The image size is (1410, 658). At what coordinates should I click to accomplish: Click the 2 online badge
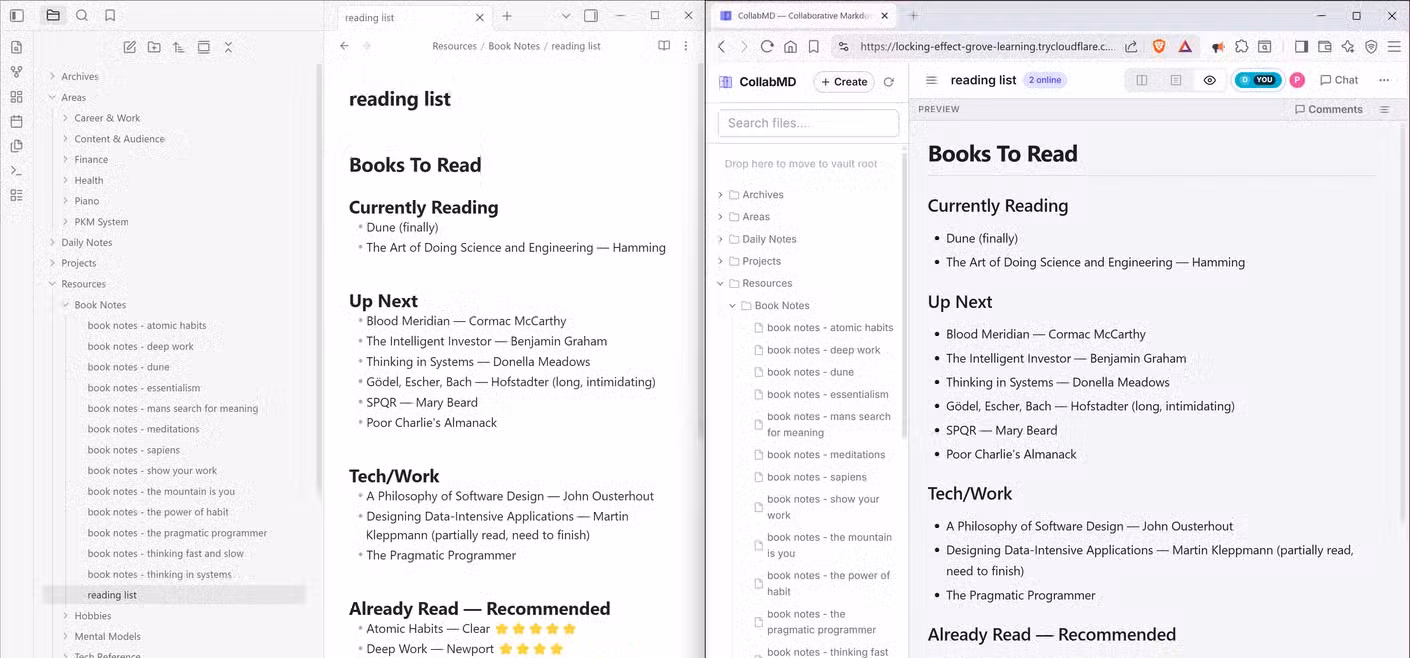point(1045,80)
